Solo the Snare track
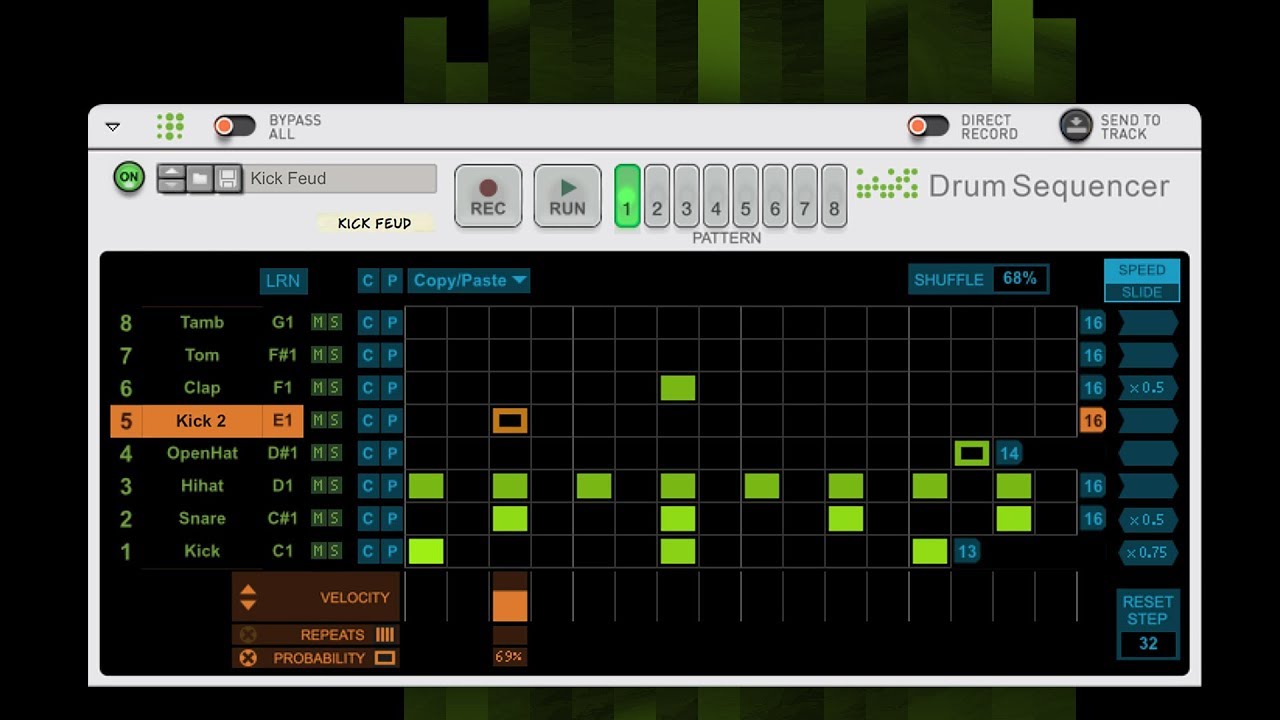1280x720 pixels. [x=334, y=518]
